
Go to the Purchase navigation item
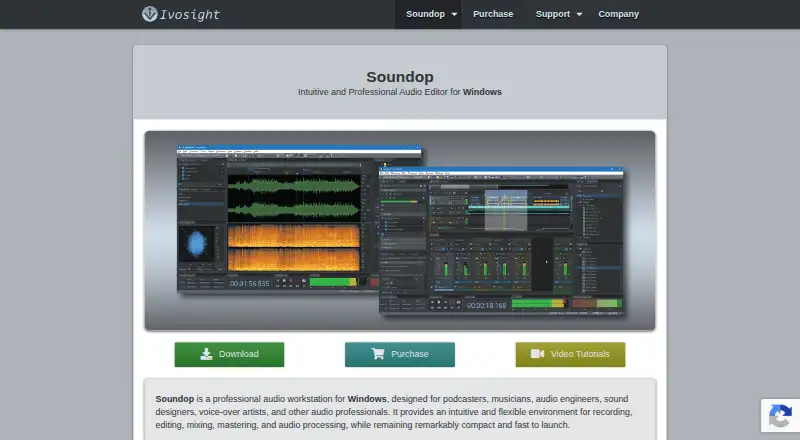pyautogui.click(x=493, y=14)
